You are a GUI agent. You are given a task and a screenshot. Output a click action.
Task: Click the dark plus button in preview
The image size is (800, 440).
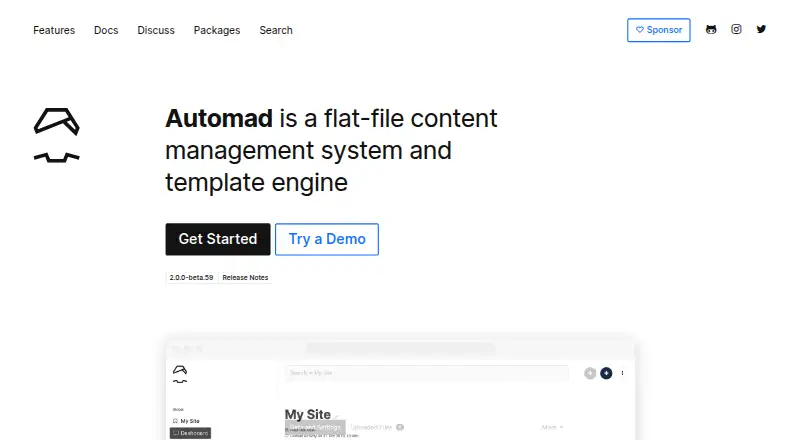(606, 373)
